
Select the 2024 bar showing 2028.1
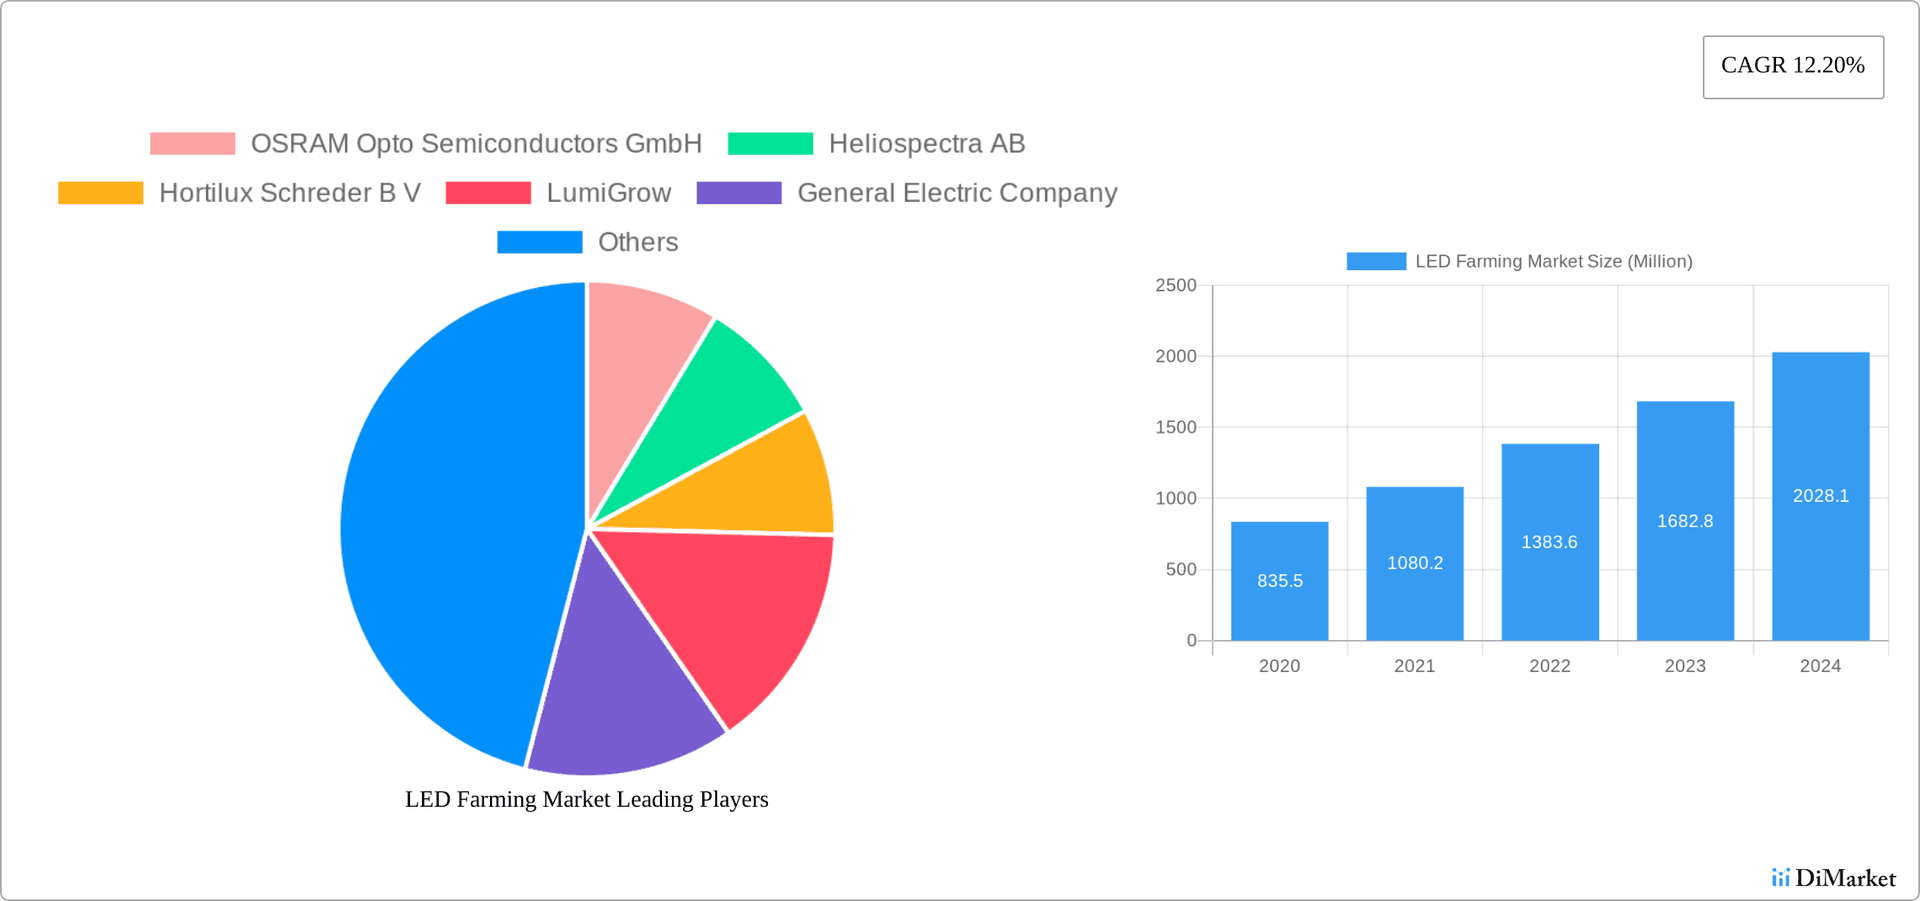click(x=1821, y=496)
